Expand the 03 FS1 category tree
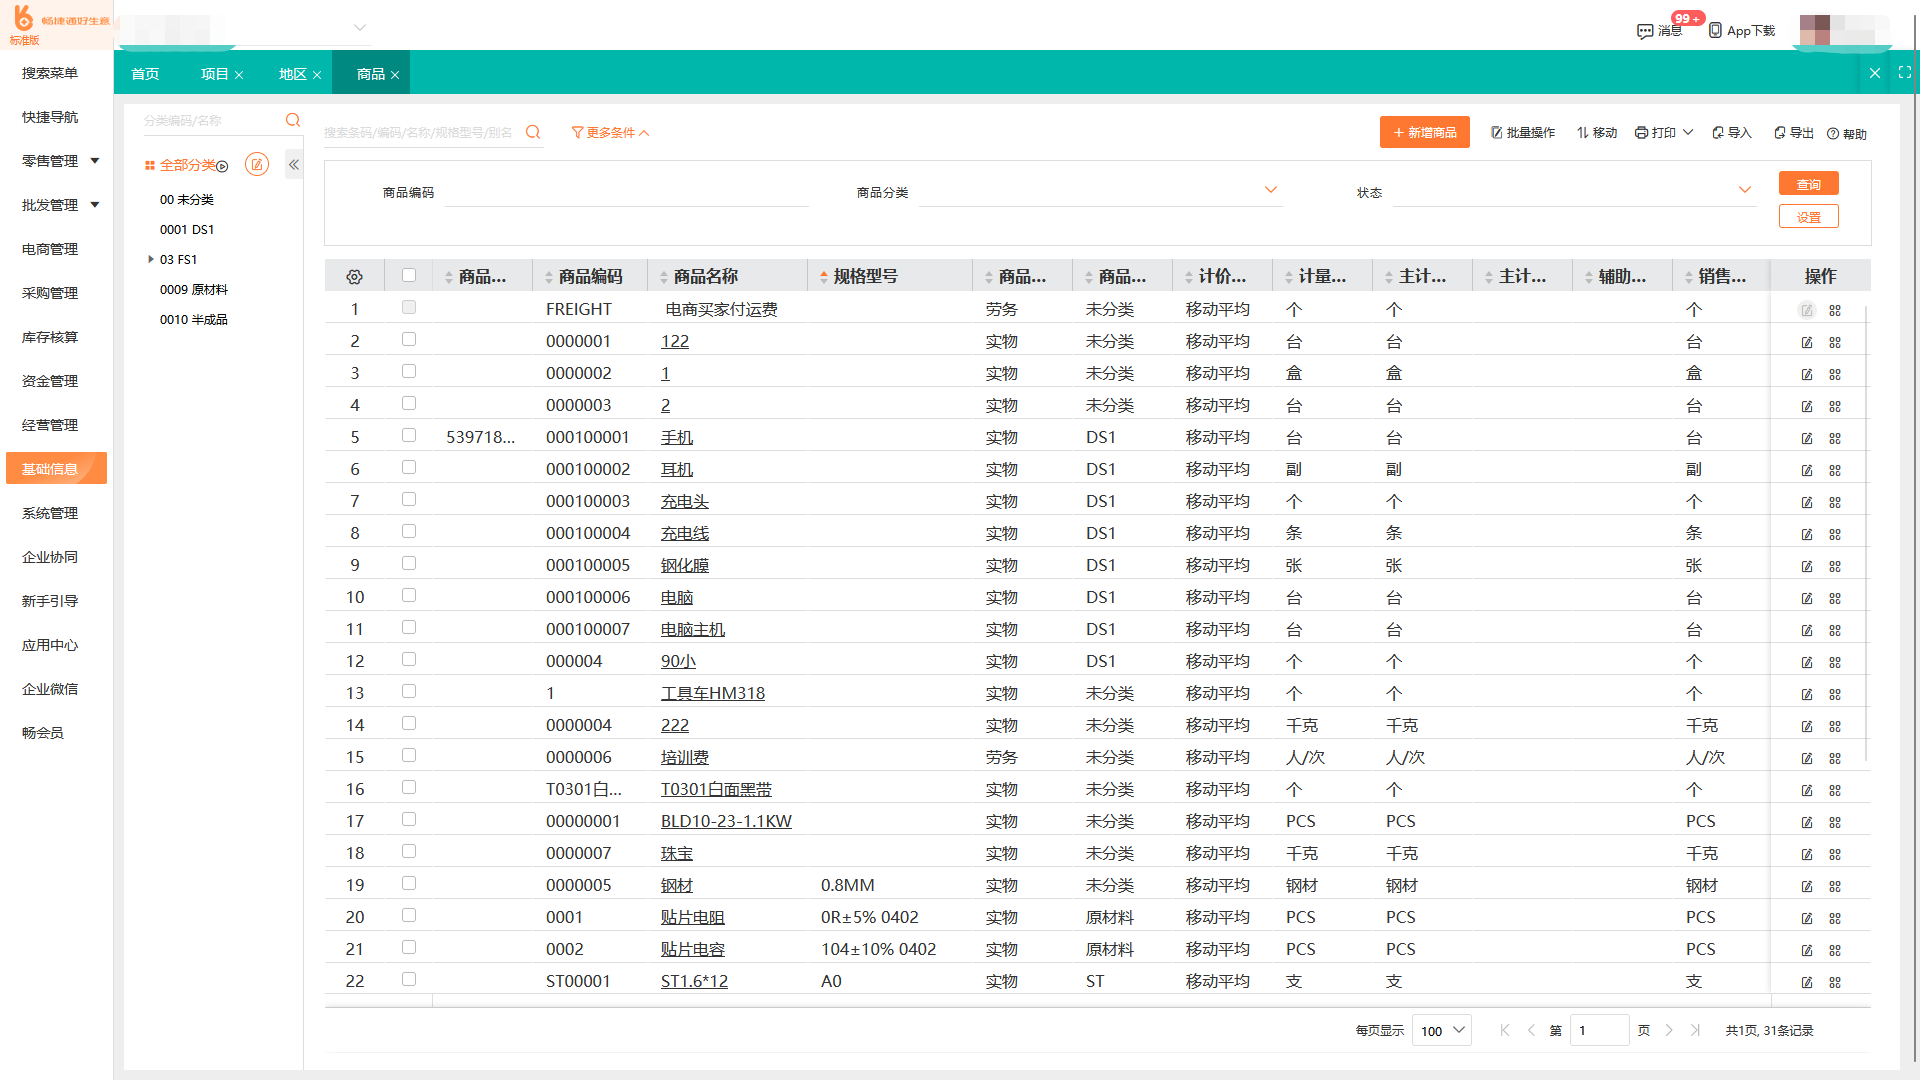 [150, 258]
